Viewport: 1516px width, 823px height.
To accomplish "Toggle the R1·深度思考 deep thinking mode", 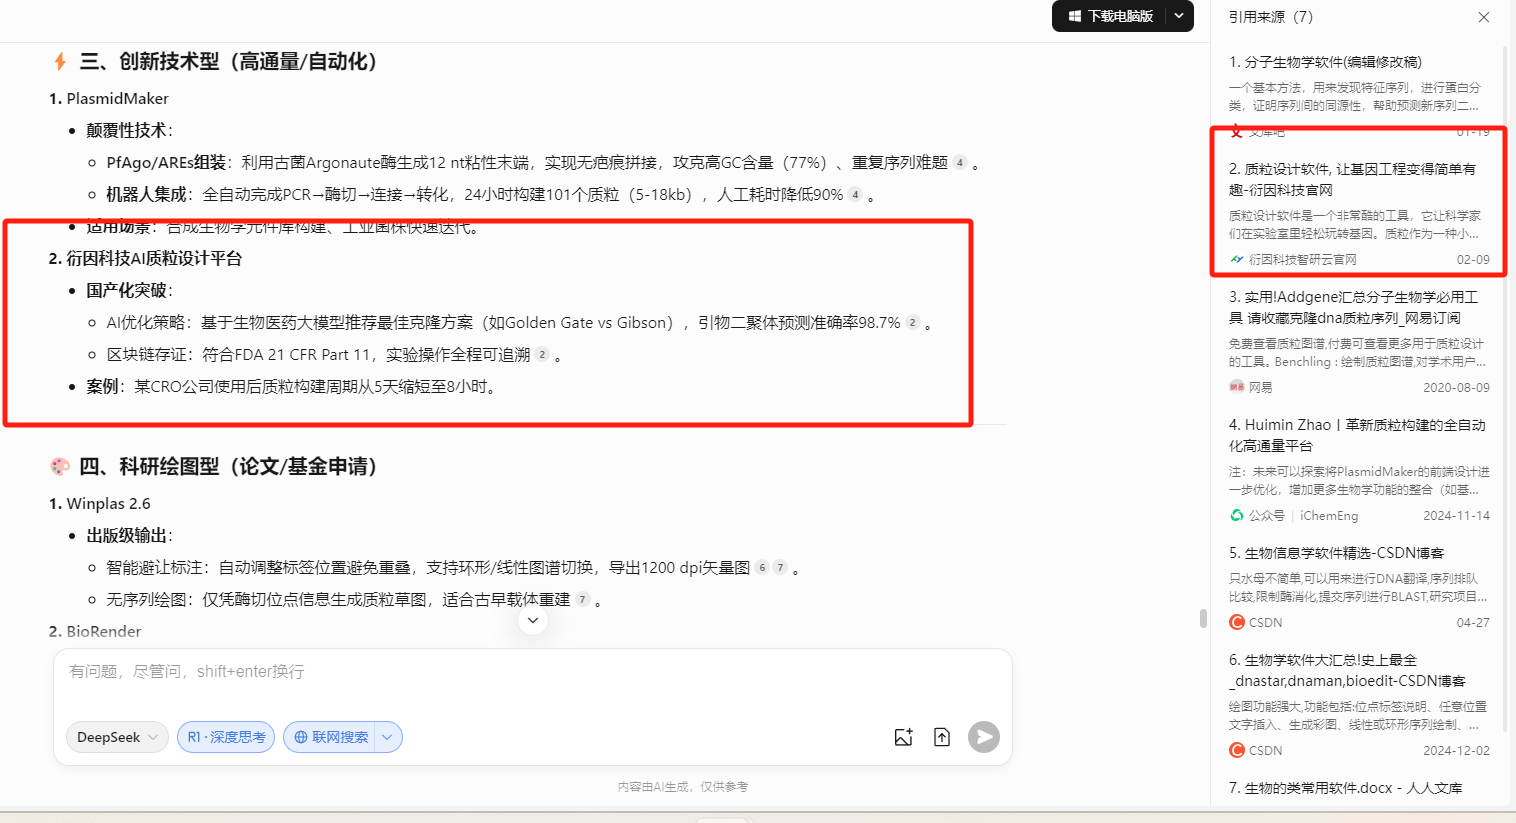I will [225, 736].
